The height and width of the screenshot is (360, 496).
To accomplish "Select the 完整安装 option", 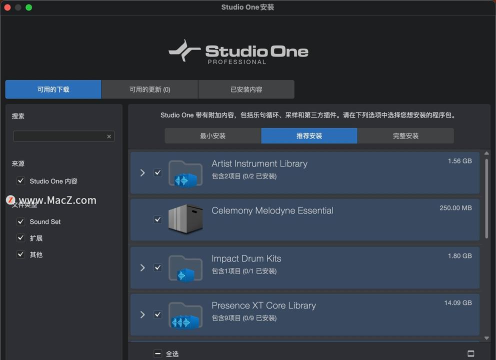I will point(405,136).
